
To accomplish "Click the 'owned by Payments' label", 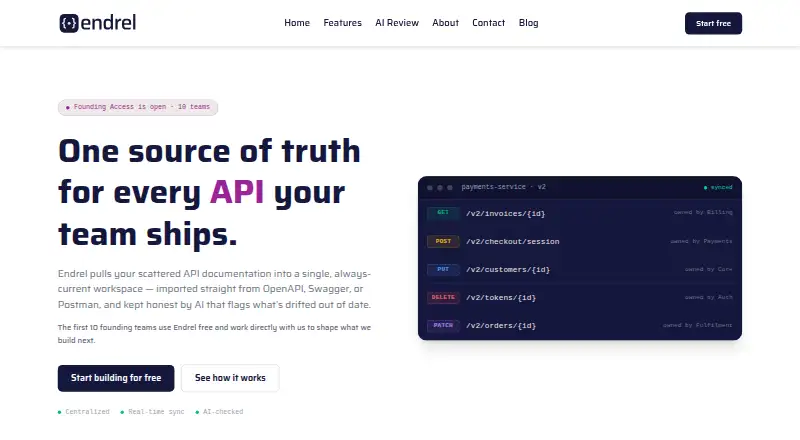I will 702,241.
